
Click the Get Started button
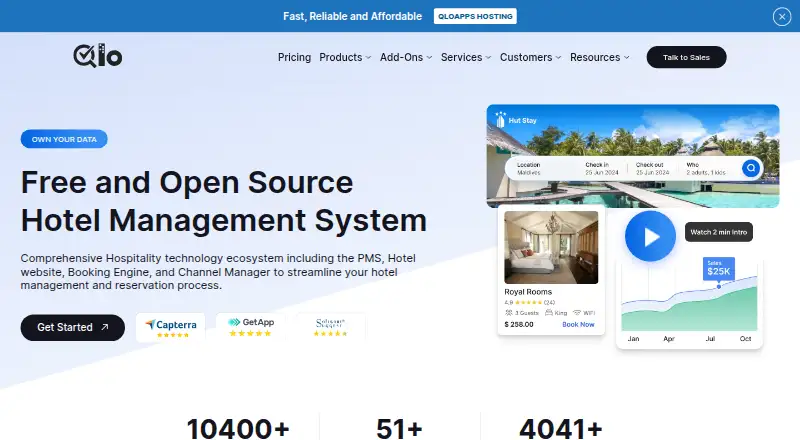tap(72, 327)
